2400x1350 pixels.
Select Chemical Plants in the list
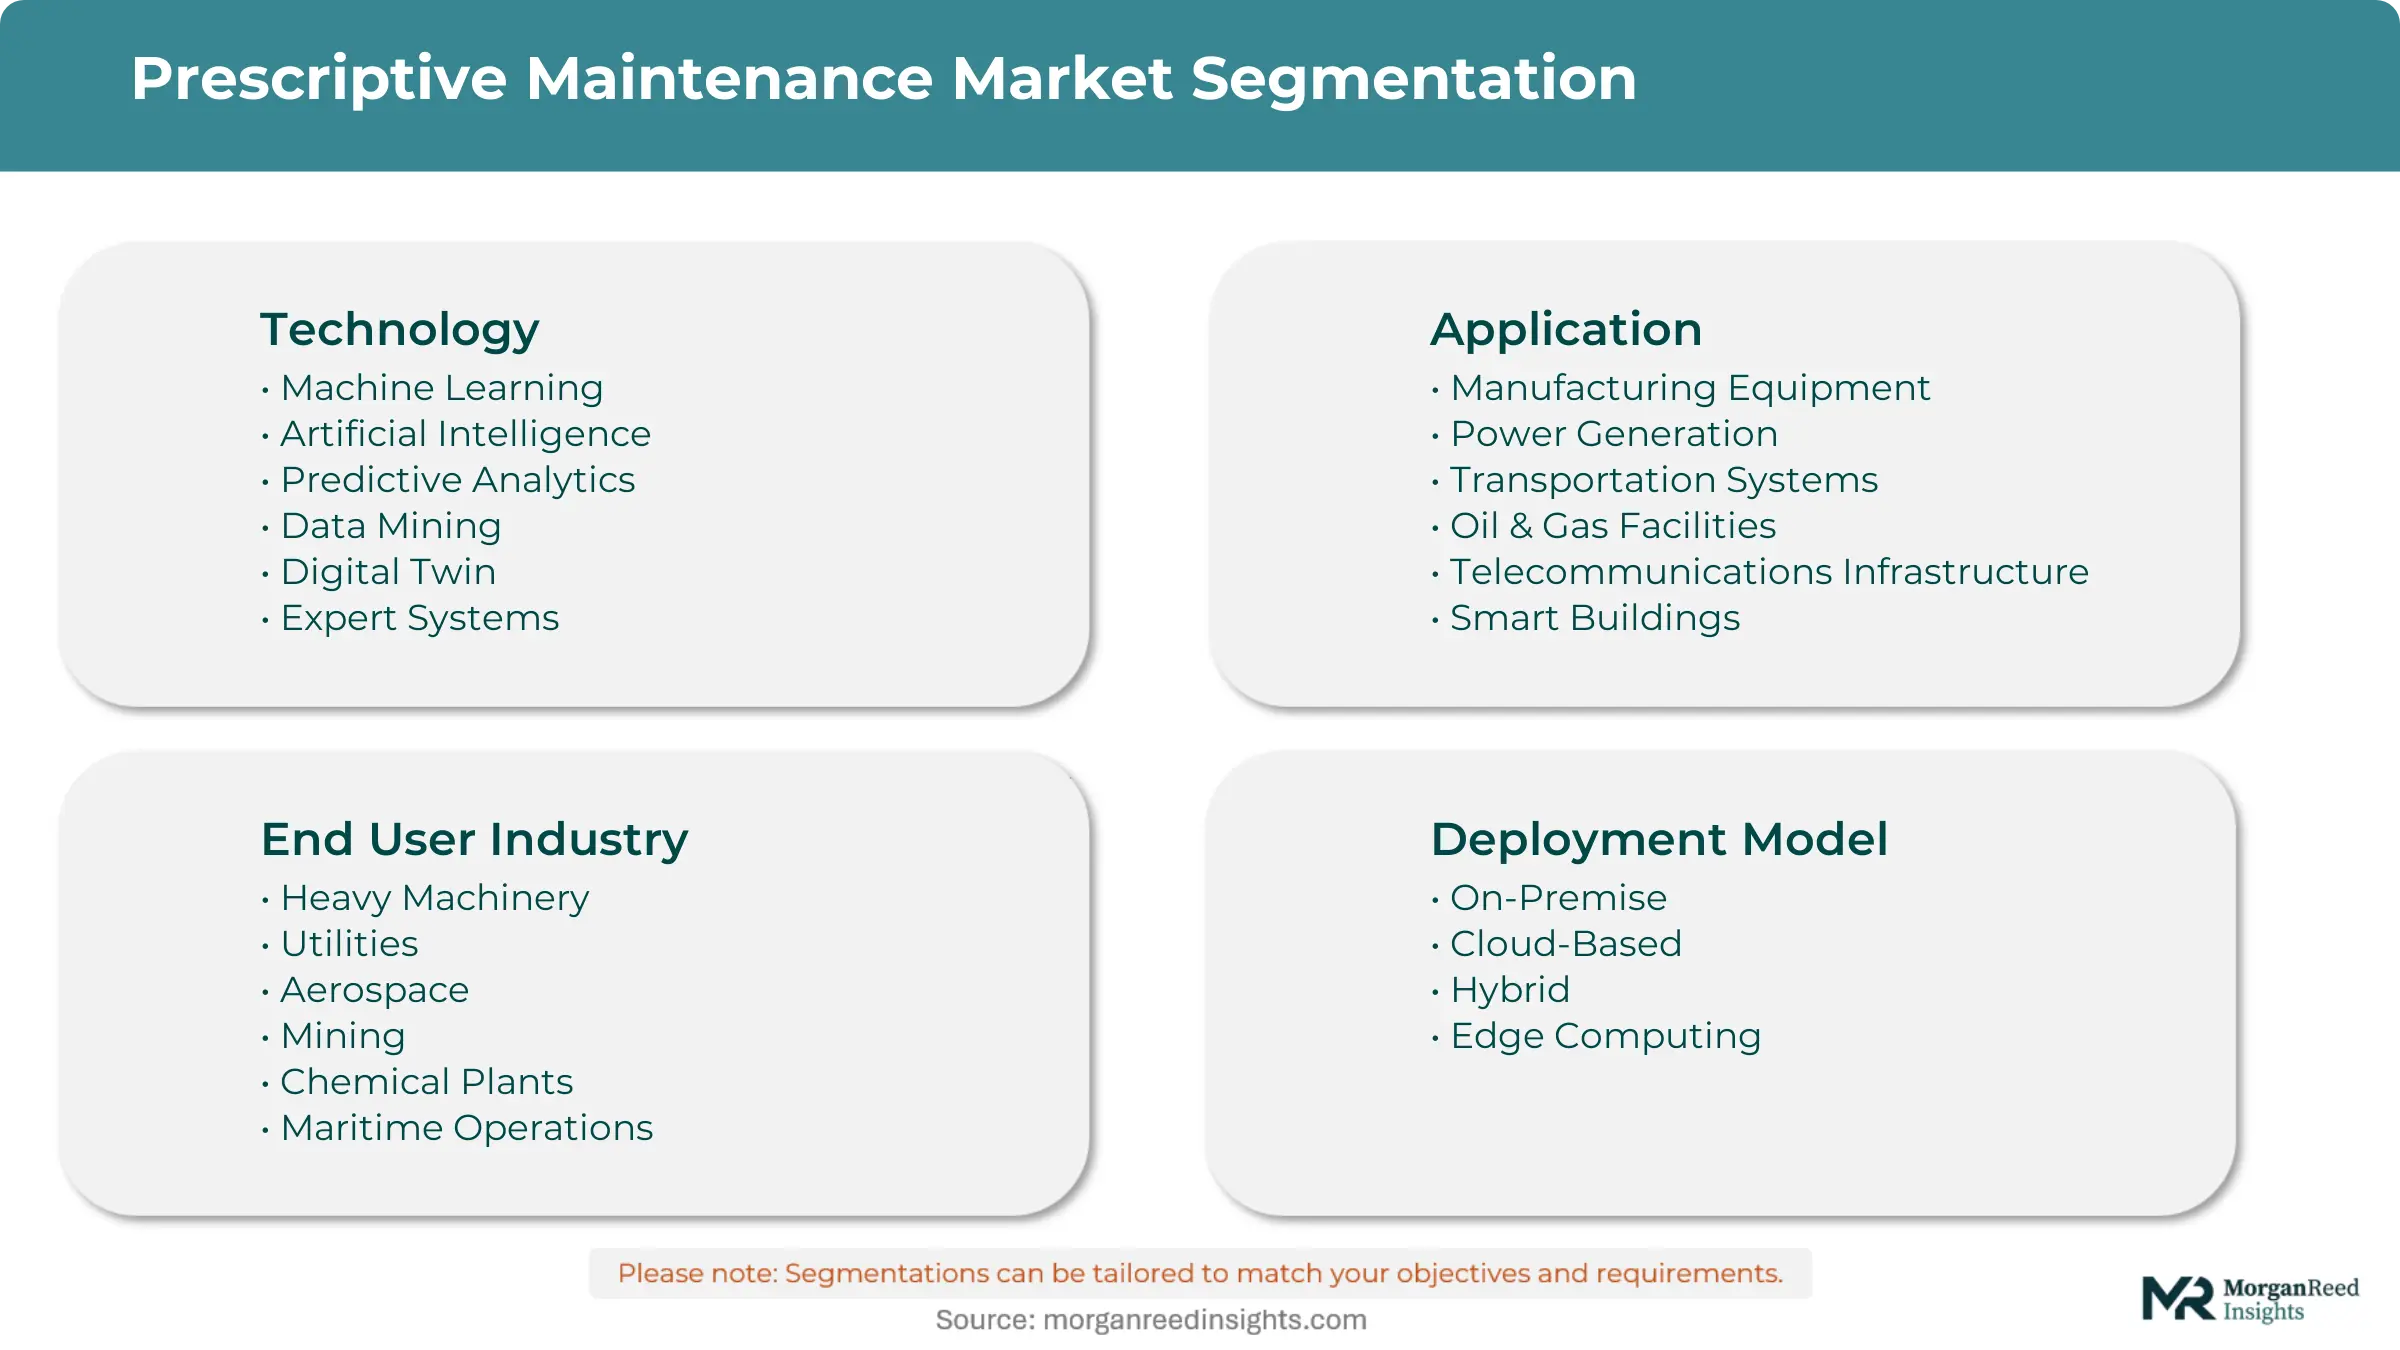tap(427, 1082)
